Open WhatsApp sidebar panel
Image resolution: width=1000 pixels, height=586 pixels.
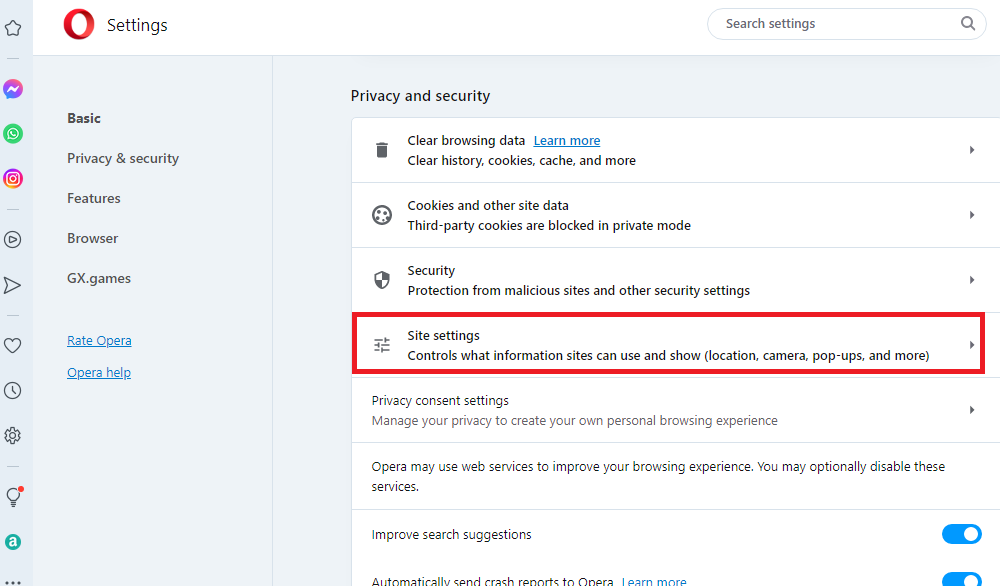(x=13, y=134)
